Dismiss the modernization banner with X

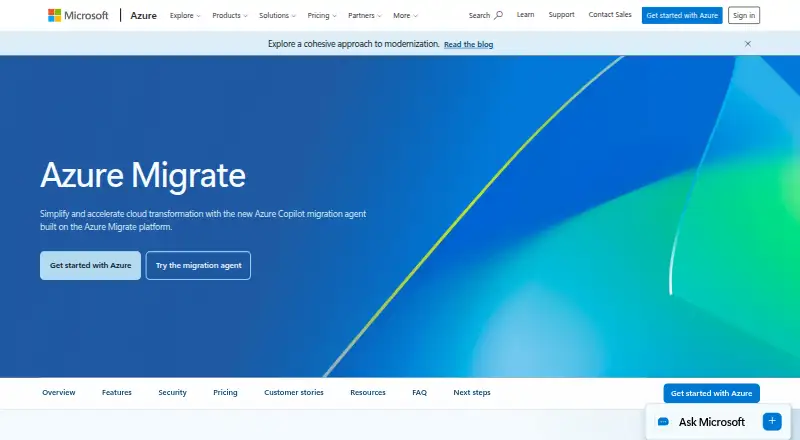pos(747,44)
